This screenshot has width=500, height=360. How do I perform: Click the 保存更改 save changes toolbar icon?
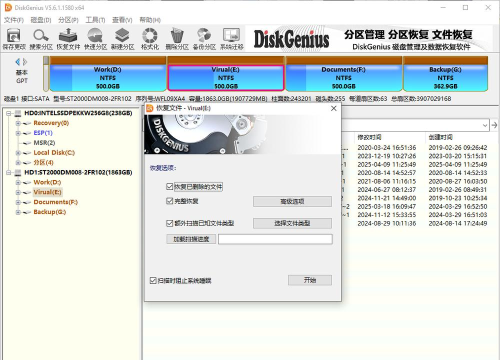[14, 35]
